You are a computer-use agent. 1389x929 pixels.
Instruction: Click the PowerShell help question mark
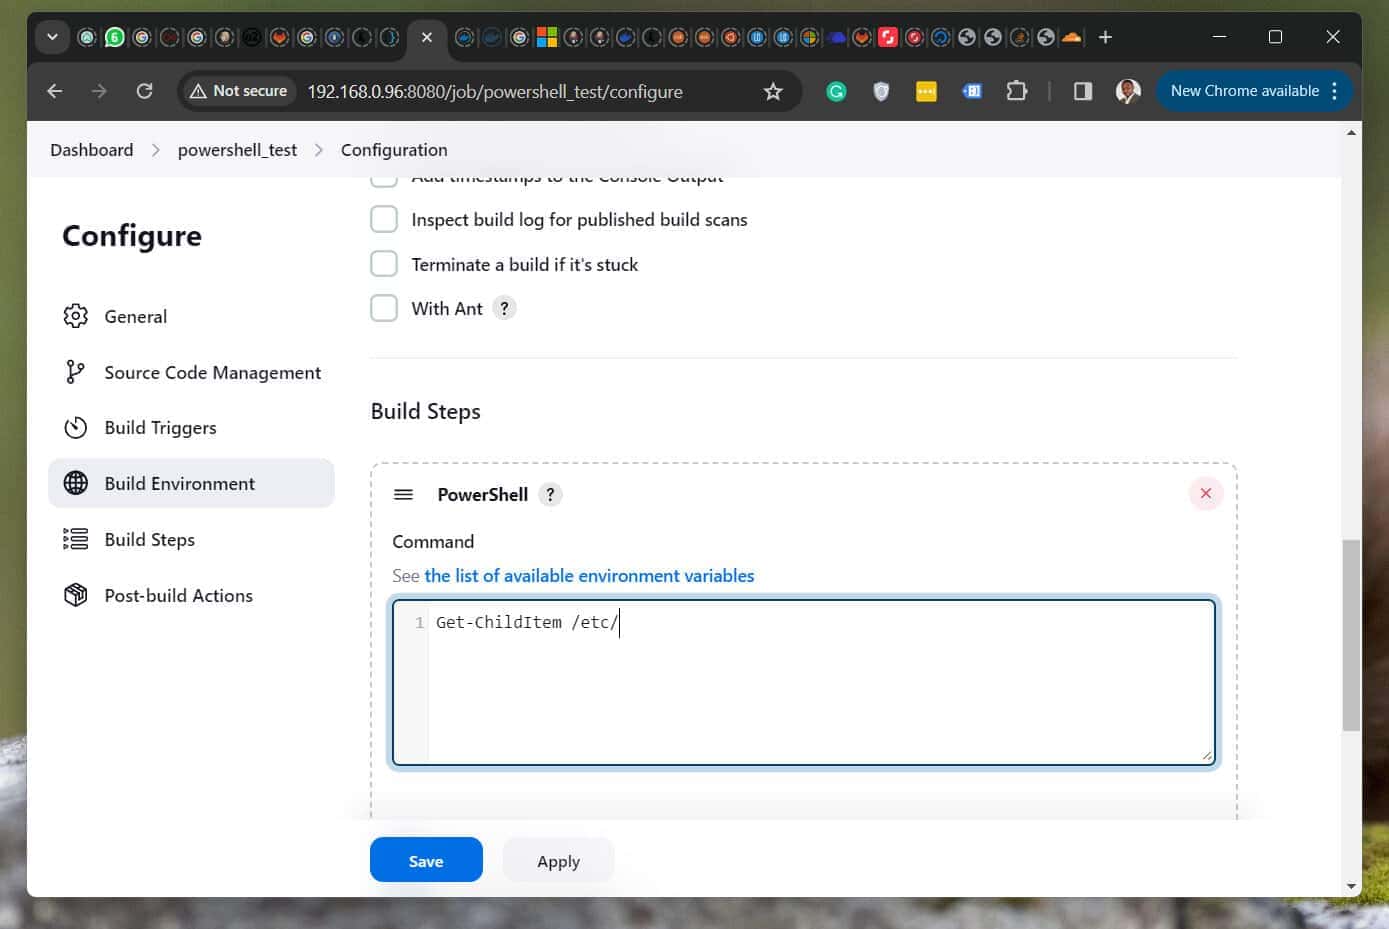click(549, 494)
